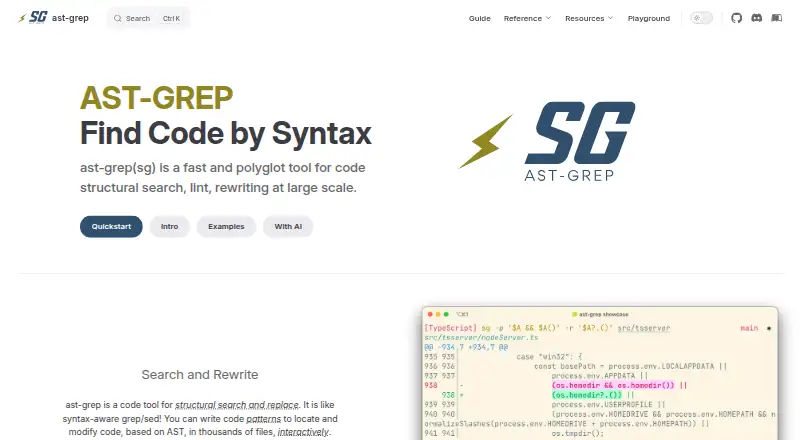This screenshot has height=440, width=800.
Task: Click the 'ast-grep' site title text
Action: [x=70, y=18]
